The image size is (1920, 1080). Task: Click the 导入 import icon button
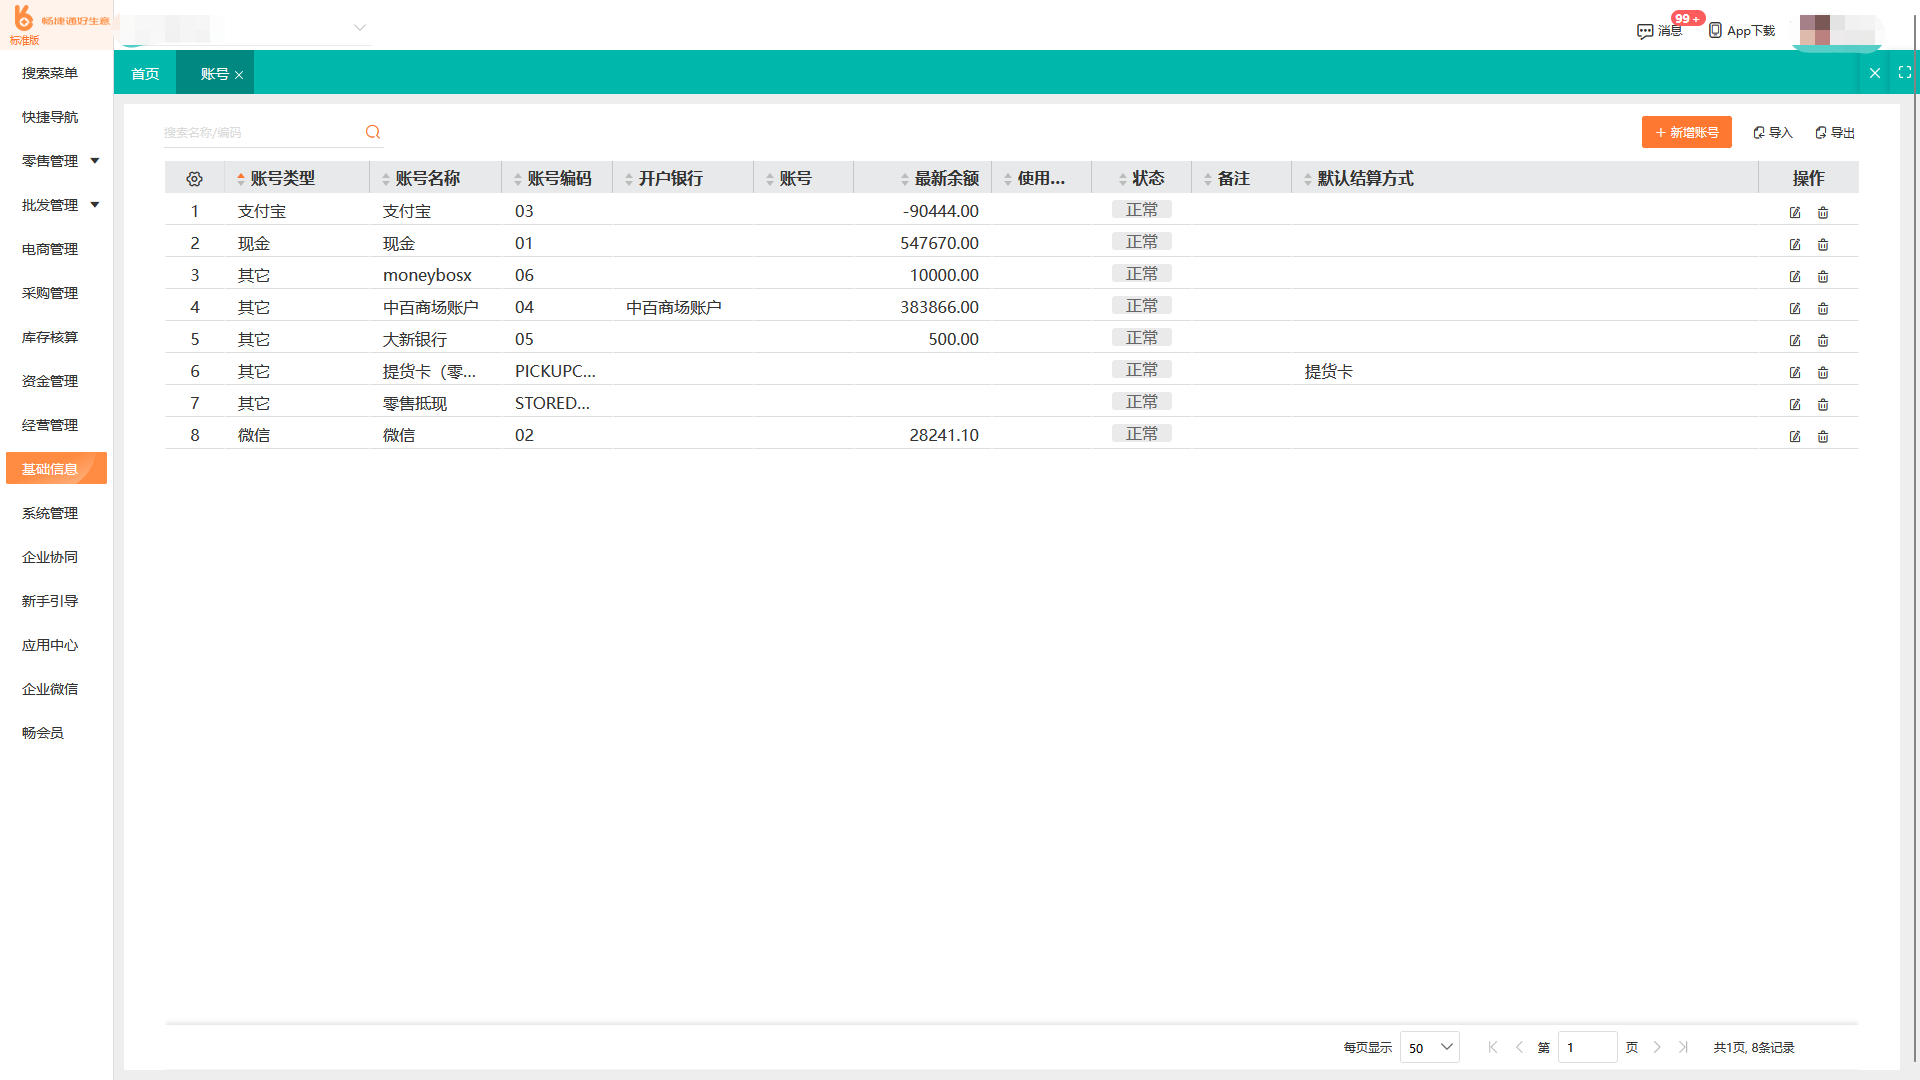(1774, 132)
